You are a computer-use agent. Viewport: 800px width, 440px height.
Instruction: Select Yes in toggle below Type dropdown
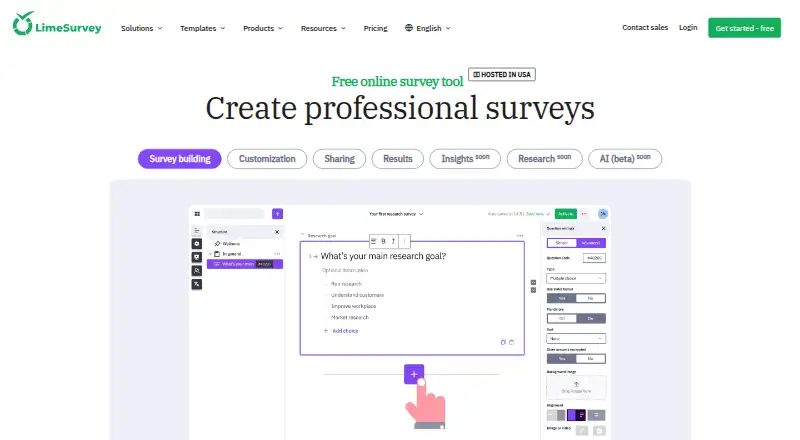(x=562, y=298)
